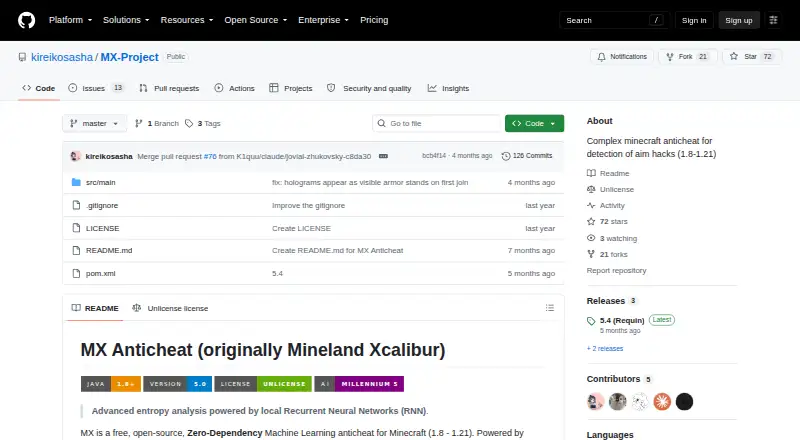Click the Unlicense link in About sidebar
800x440 pixels.
pos(610,189)
